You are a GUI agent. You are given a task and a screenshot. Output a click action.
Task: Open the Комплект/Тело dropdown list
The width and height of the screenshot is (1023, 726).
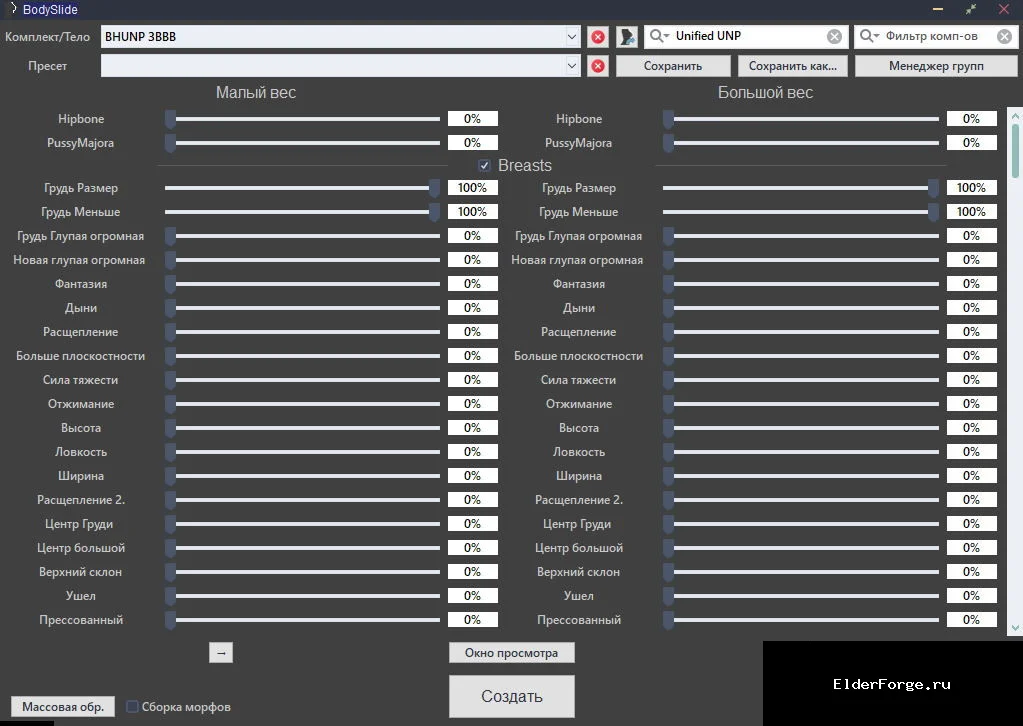(x=572, y=37)
